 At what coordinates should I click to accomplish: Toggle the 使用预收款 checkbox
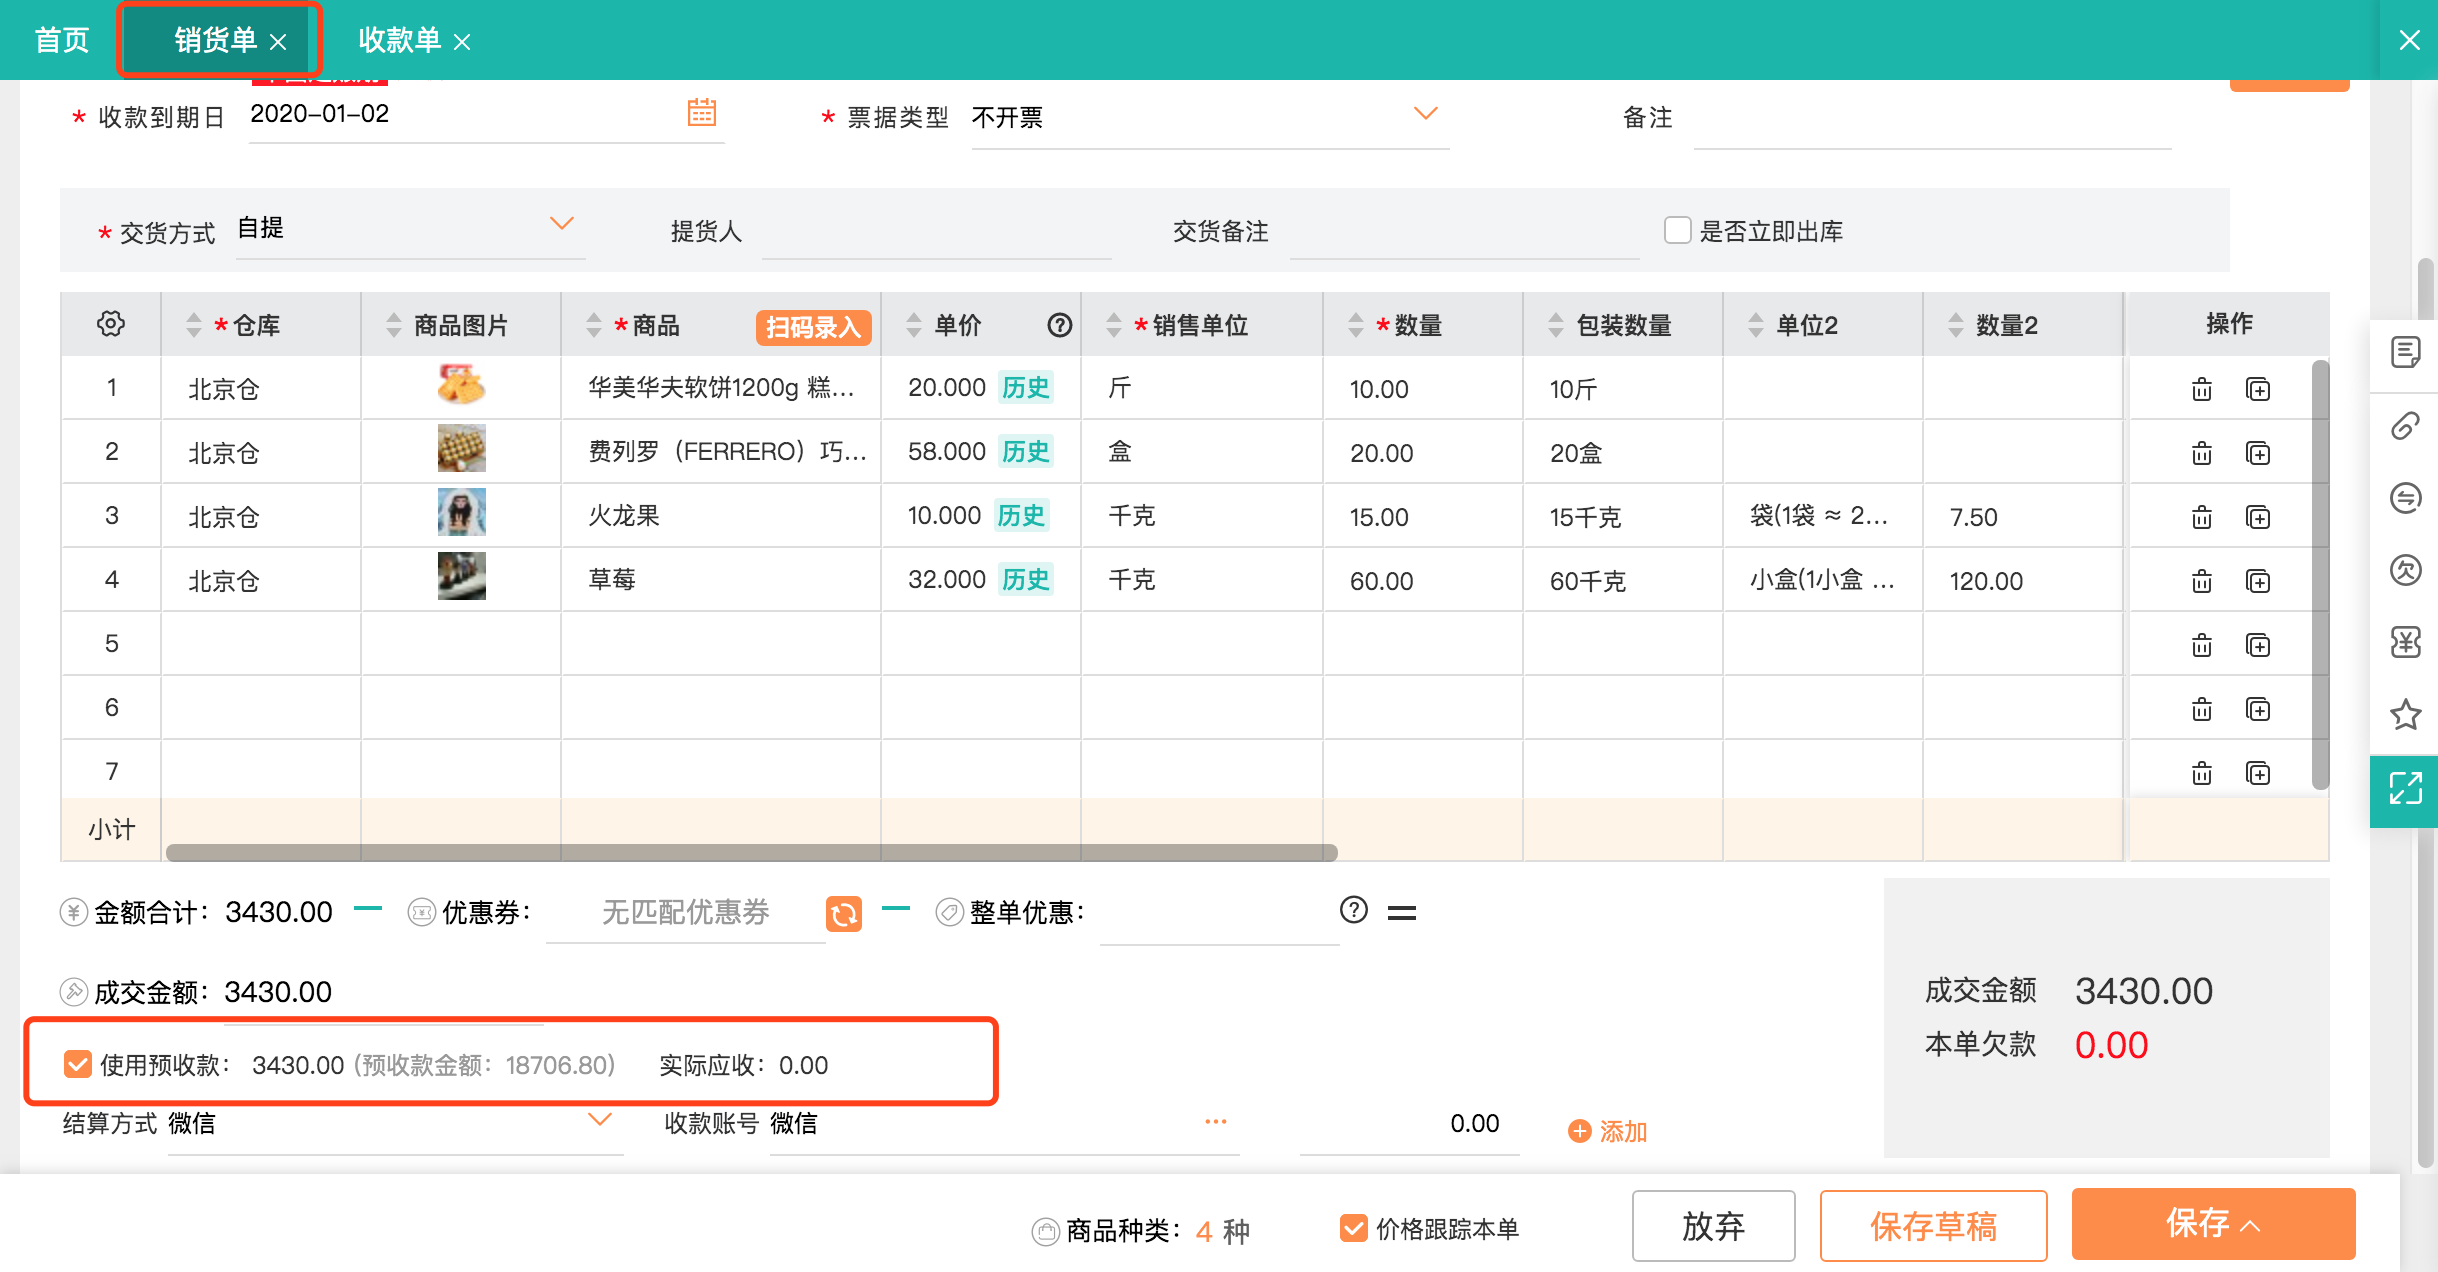pyautogui.click(x=76, y=1064)
